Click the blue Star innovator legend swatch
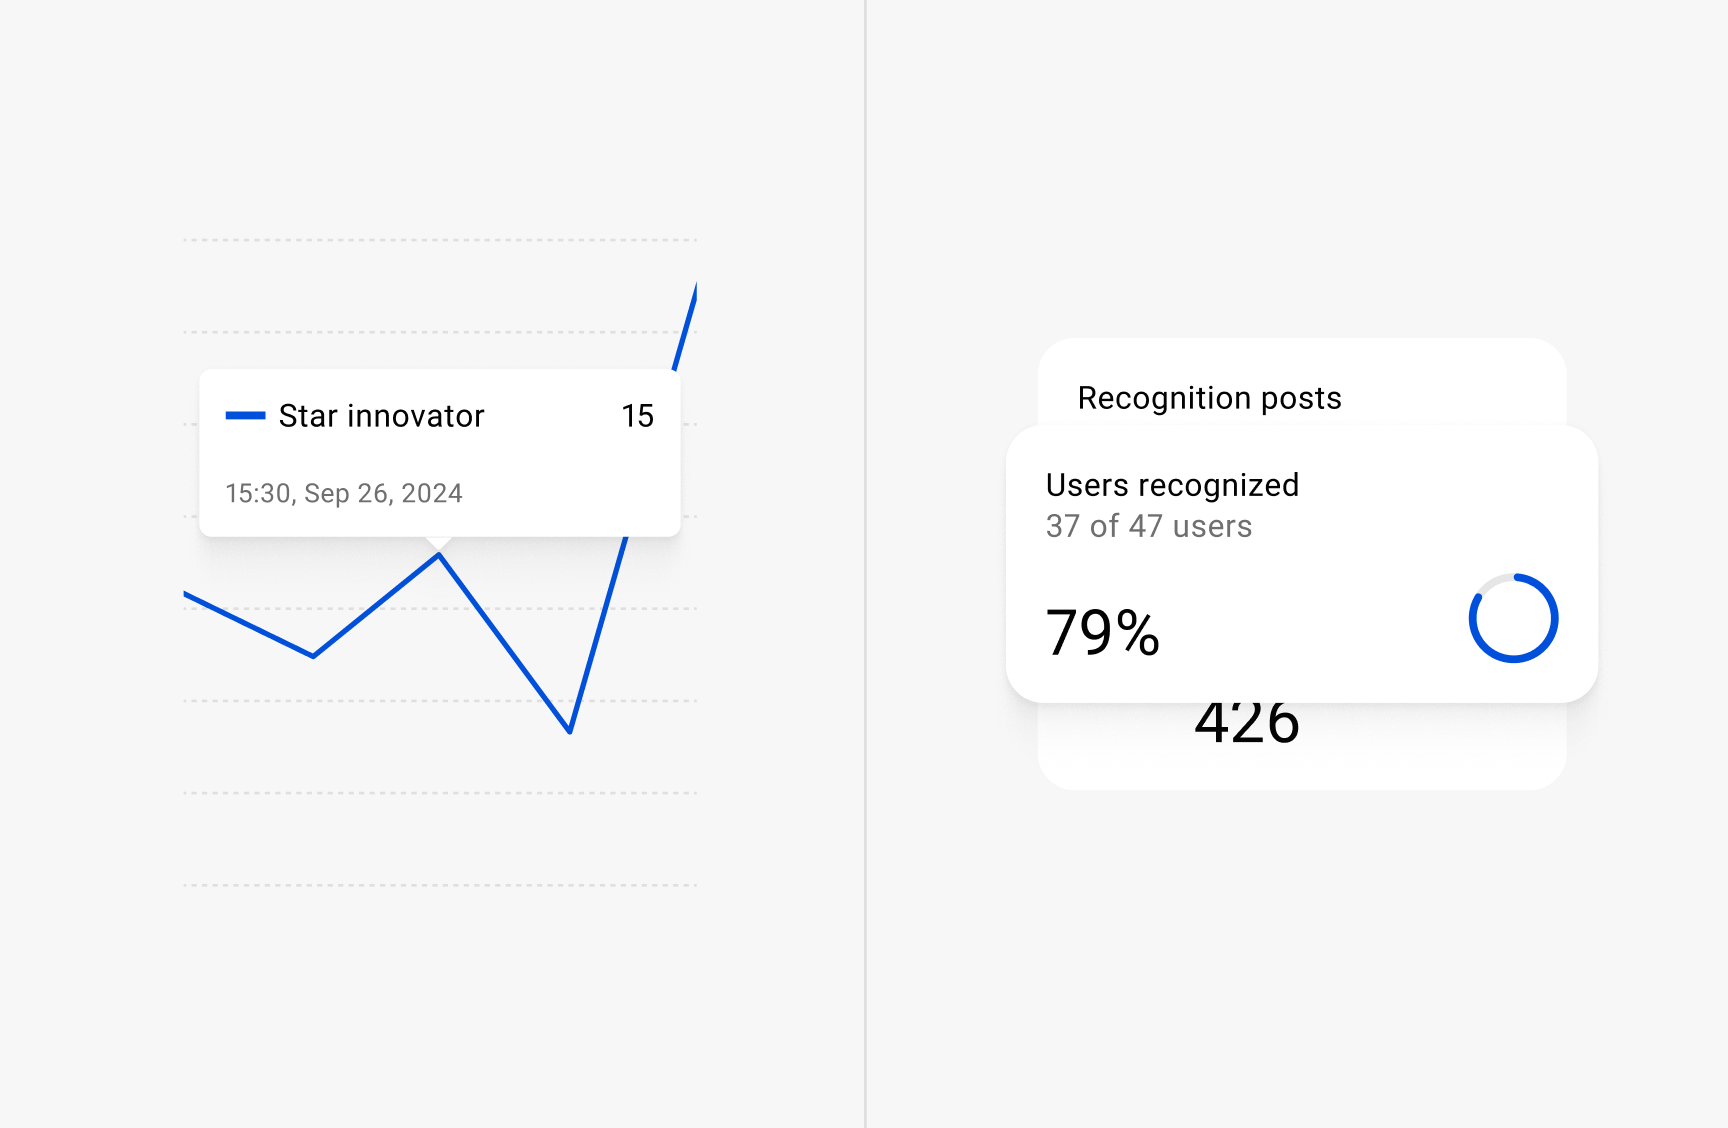The image size is (1728, 1128). [x=245, y=415]
